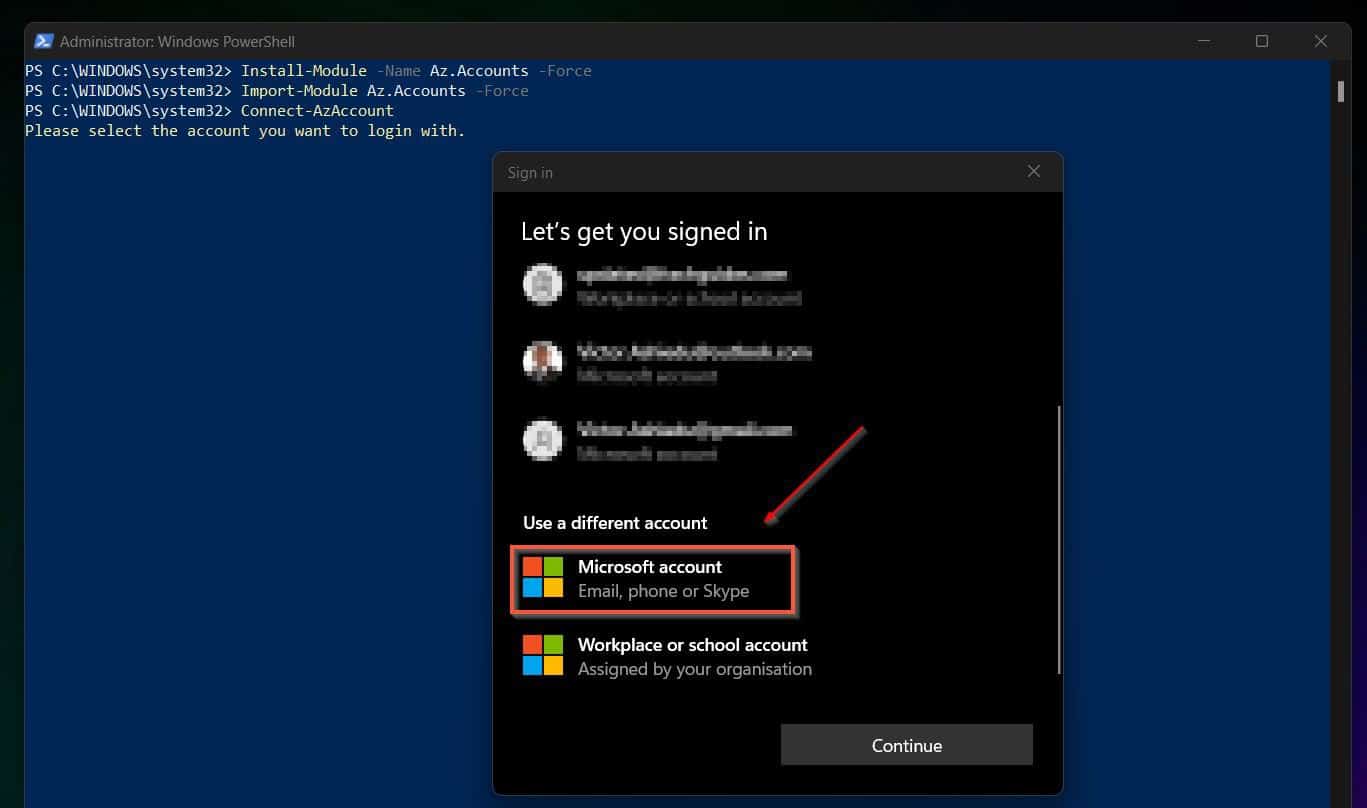Click the maximize icon on PowerShell window
Viewport: 1367px width, 808px height.
click(x=1262, y=41)
